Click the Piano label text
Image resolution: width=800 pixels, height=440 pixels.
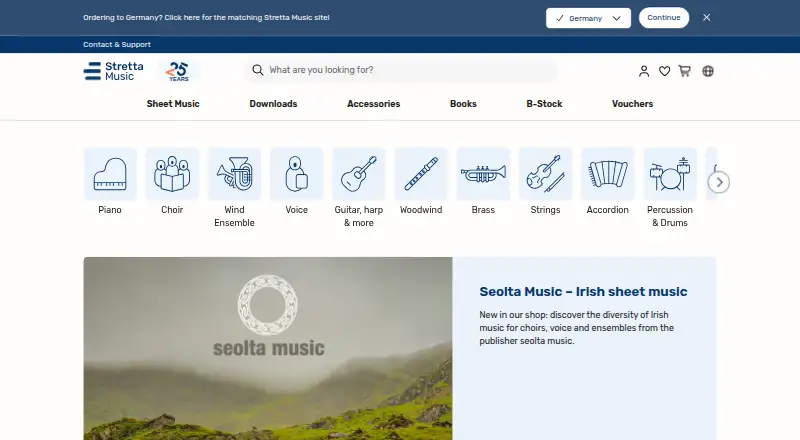pyautogui.click(x=110, y=210)
